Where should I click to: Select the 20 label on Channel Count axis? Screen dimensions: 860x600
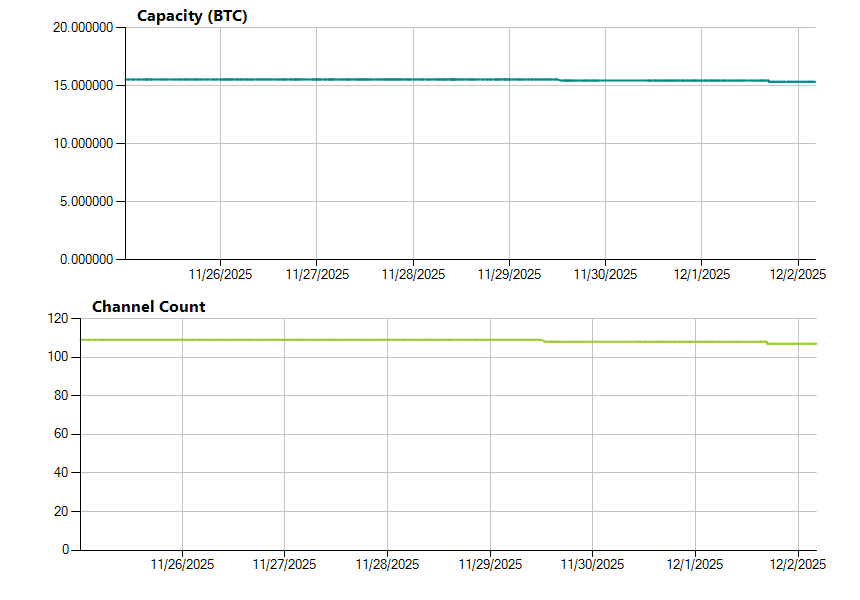click(63, 512)
